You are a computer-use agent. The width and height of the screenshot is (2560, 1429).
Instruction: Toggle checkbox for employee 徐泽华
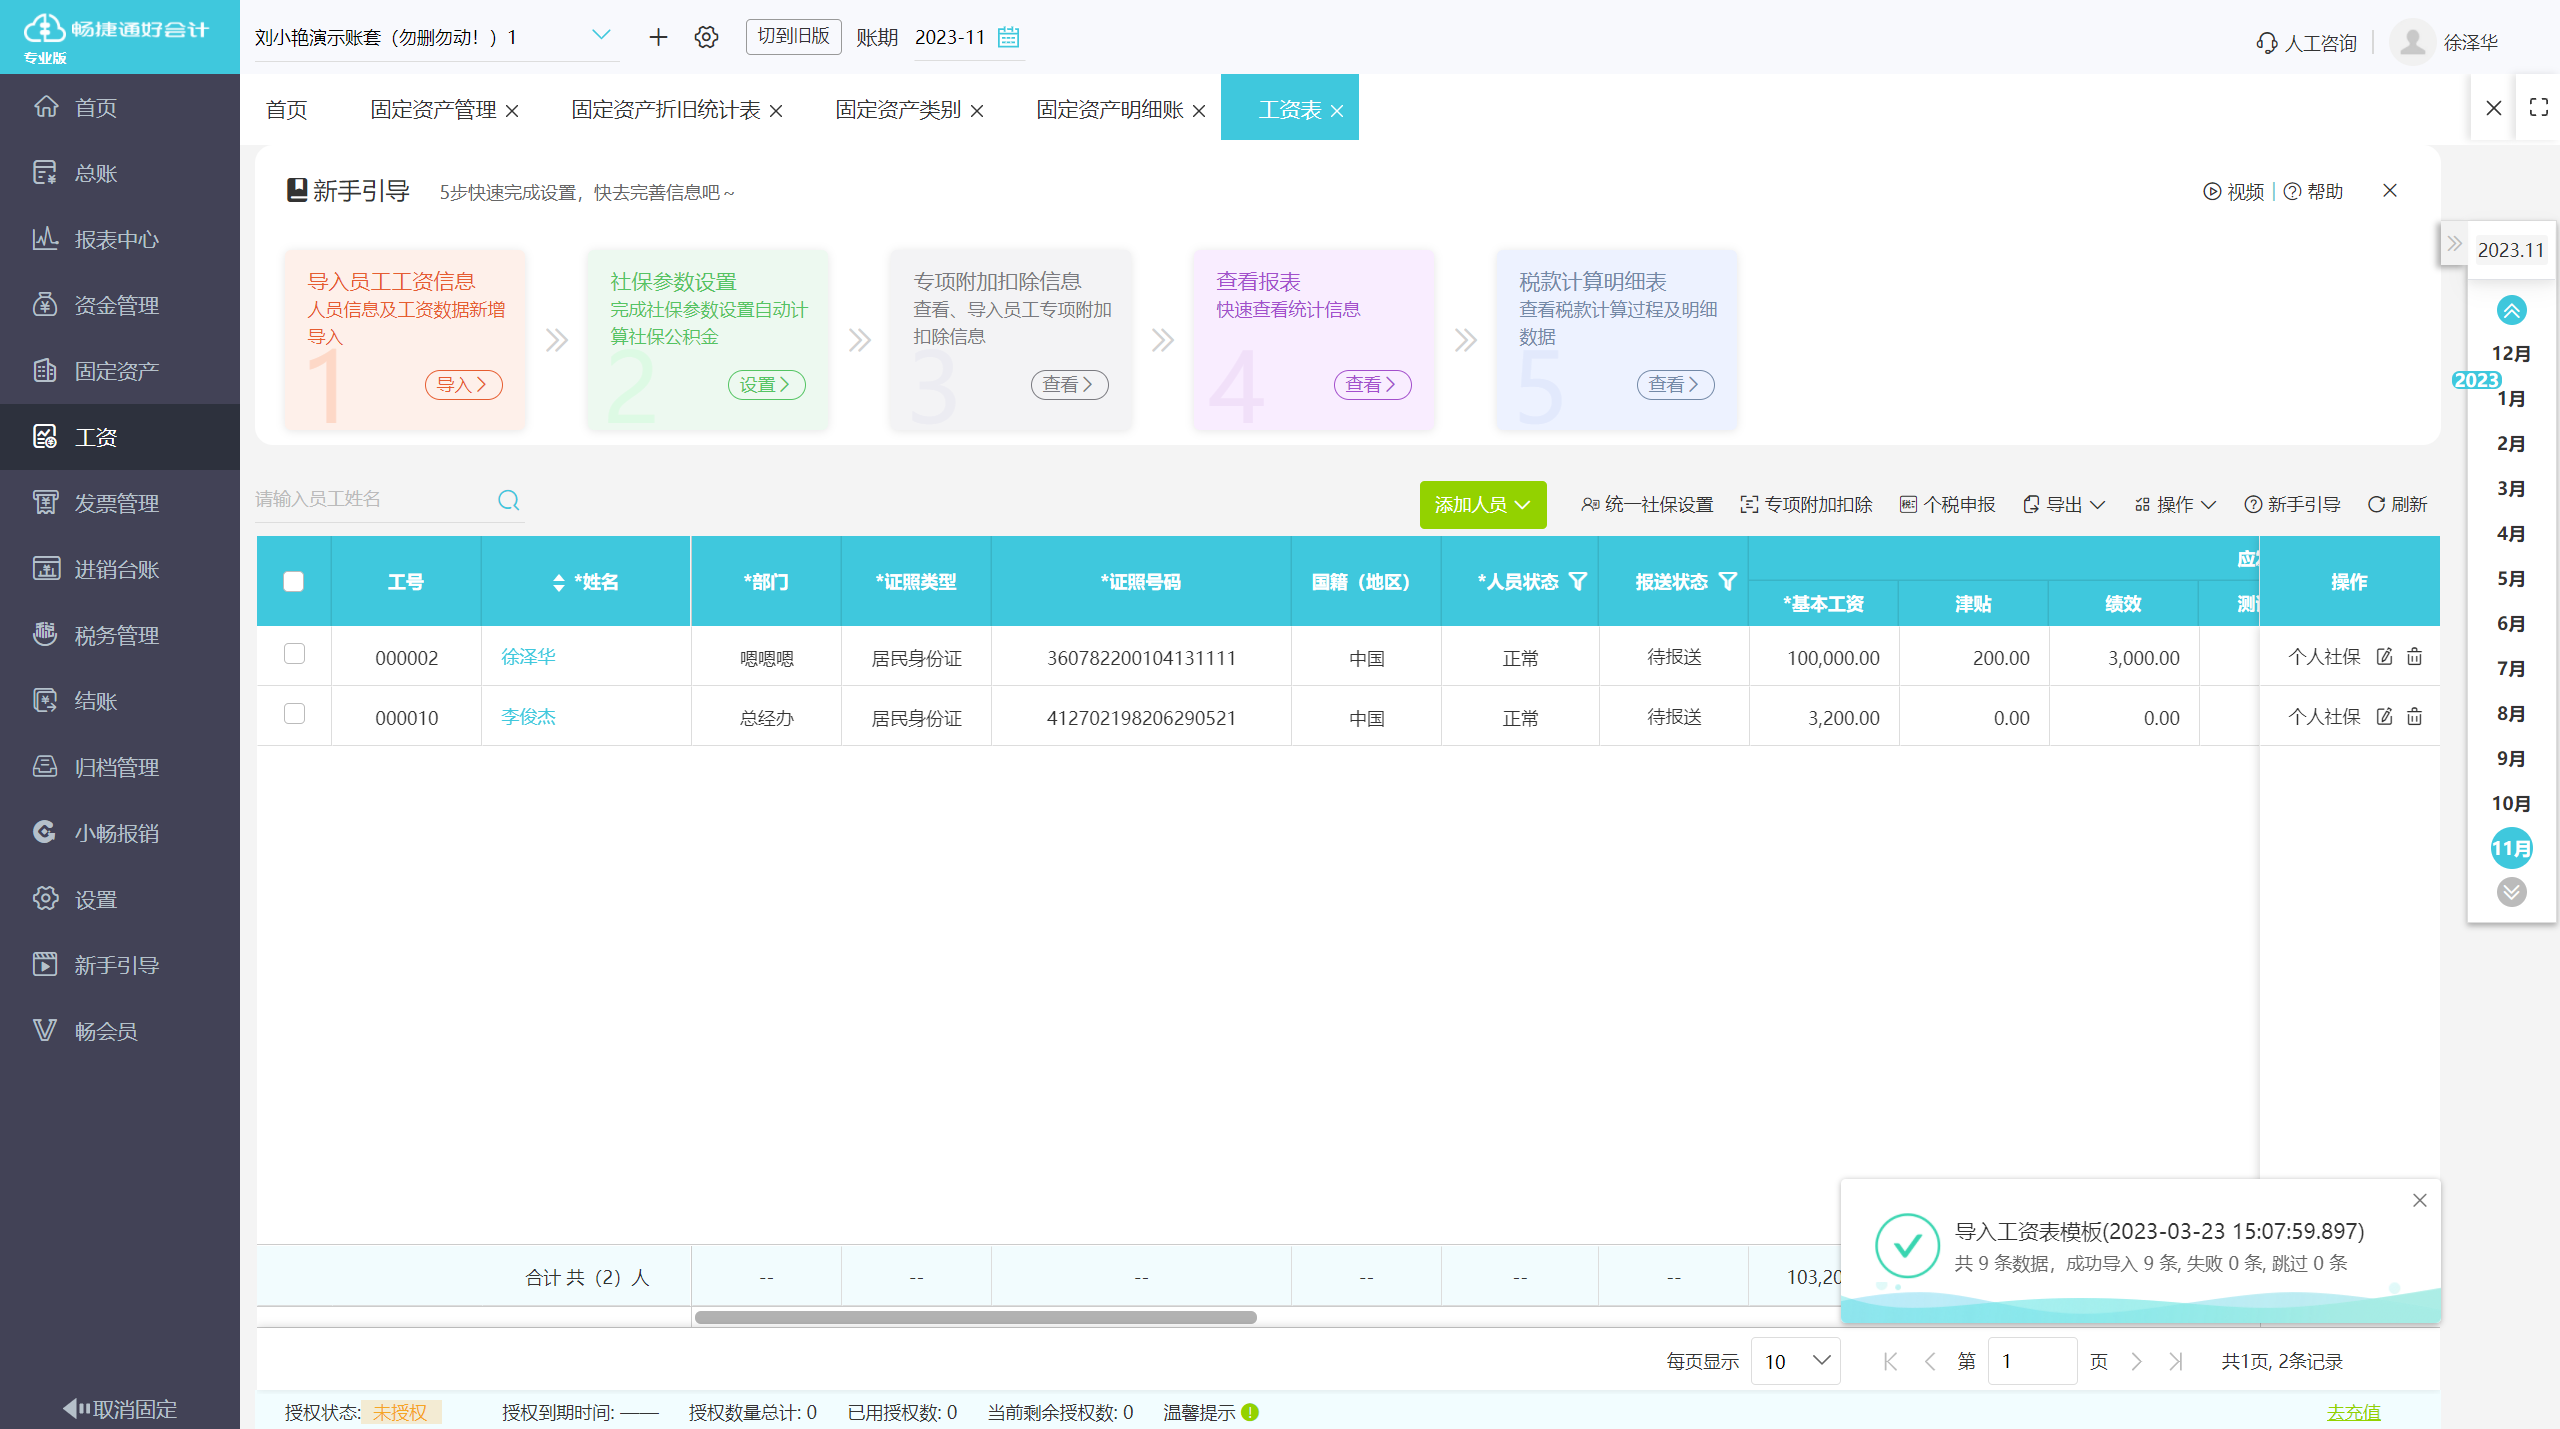pyautogui.click(x=295, y=654)
